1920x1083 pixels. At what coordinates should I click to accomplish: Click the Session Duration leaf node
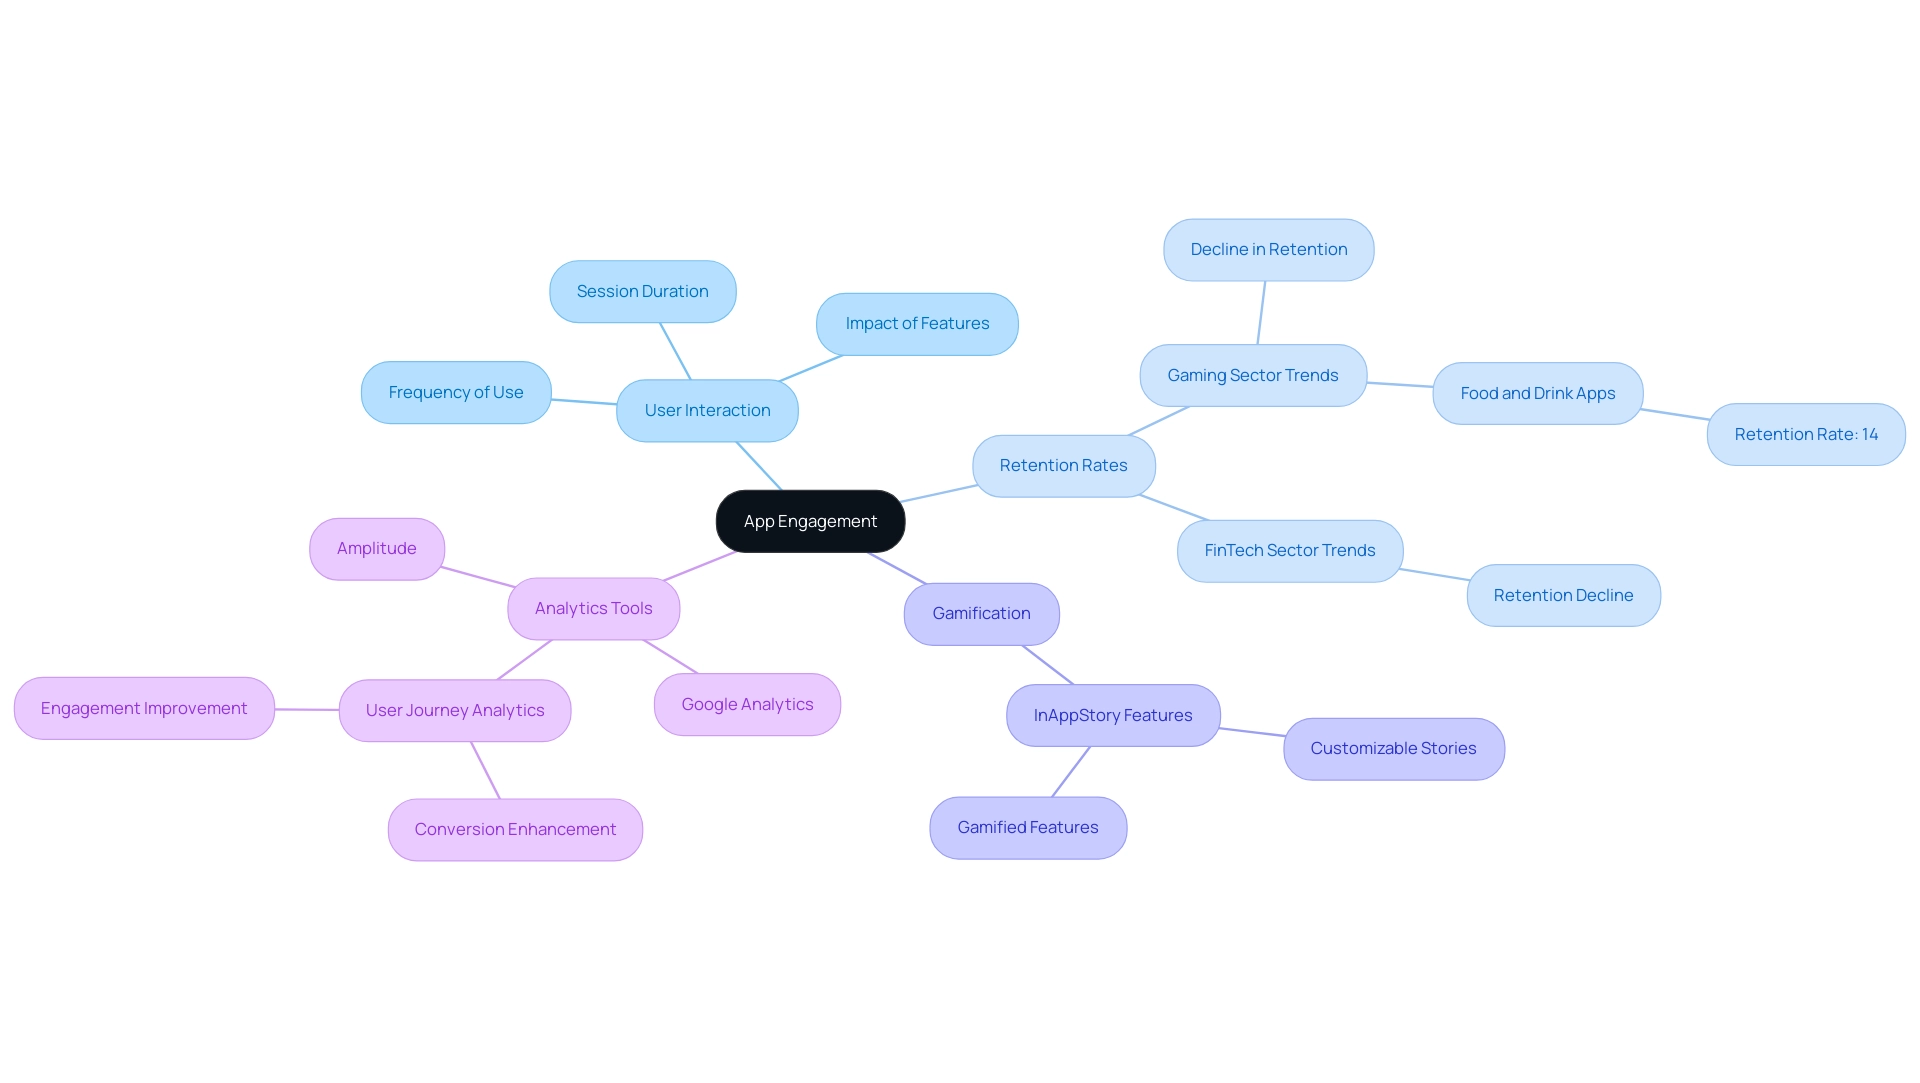[642, 290]
